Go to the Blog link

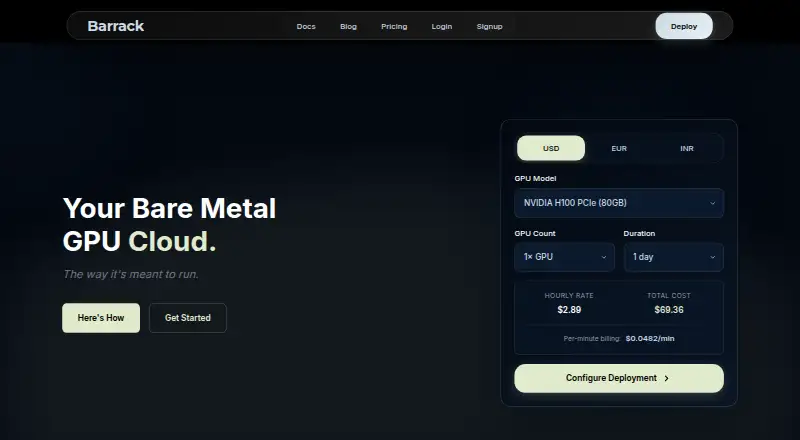[348, 27]
